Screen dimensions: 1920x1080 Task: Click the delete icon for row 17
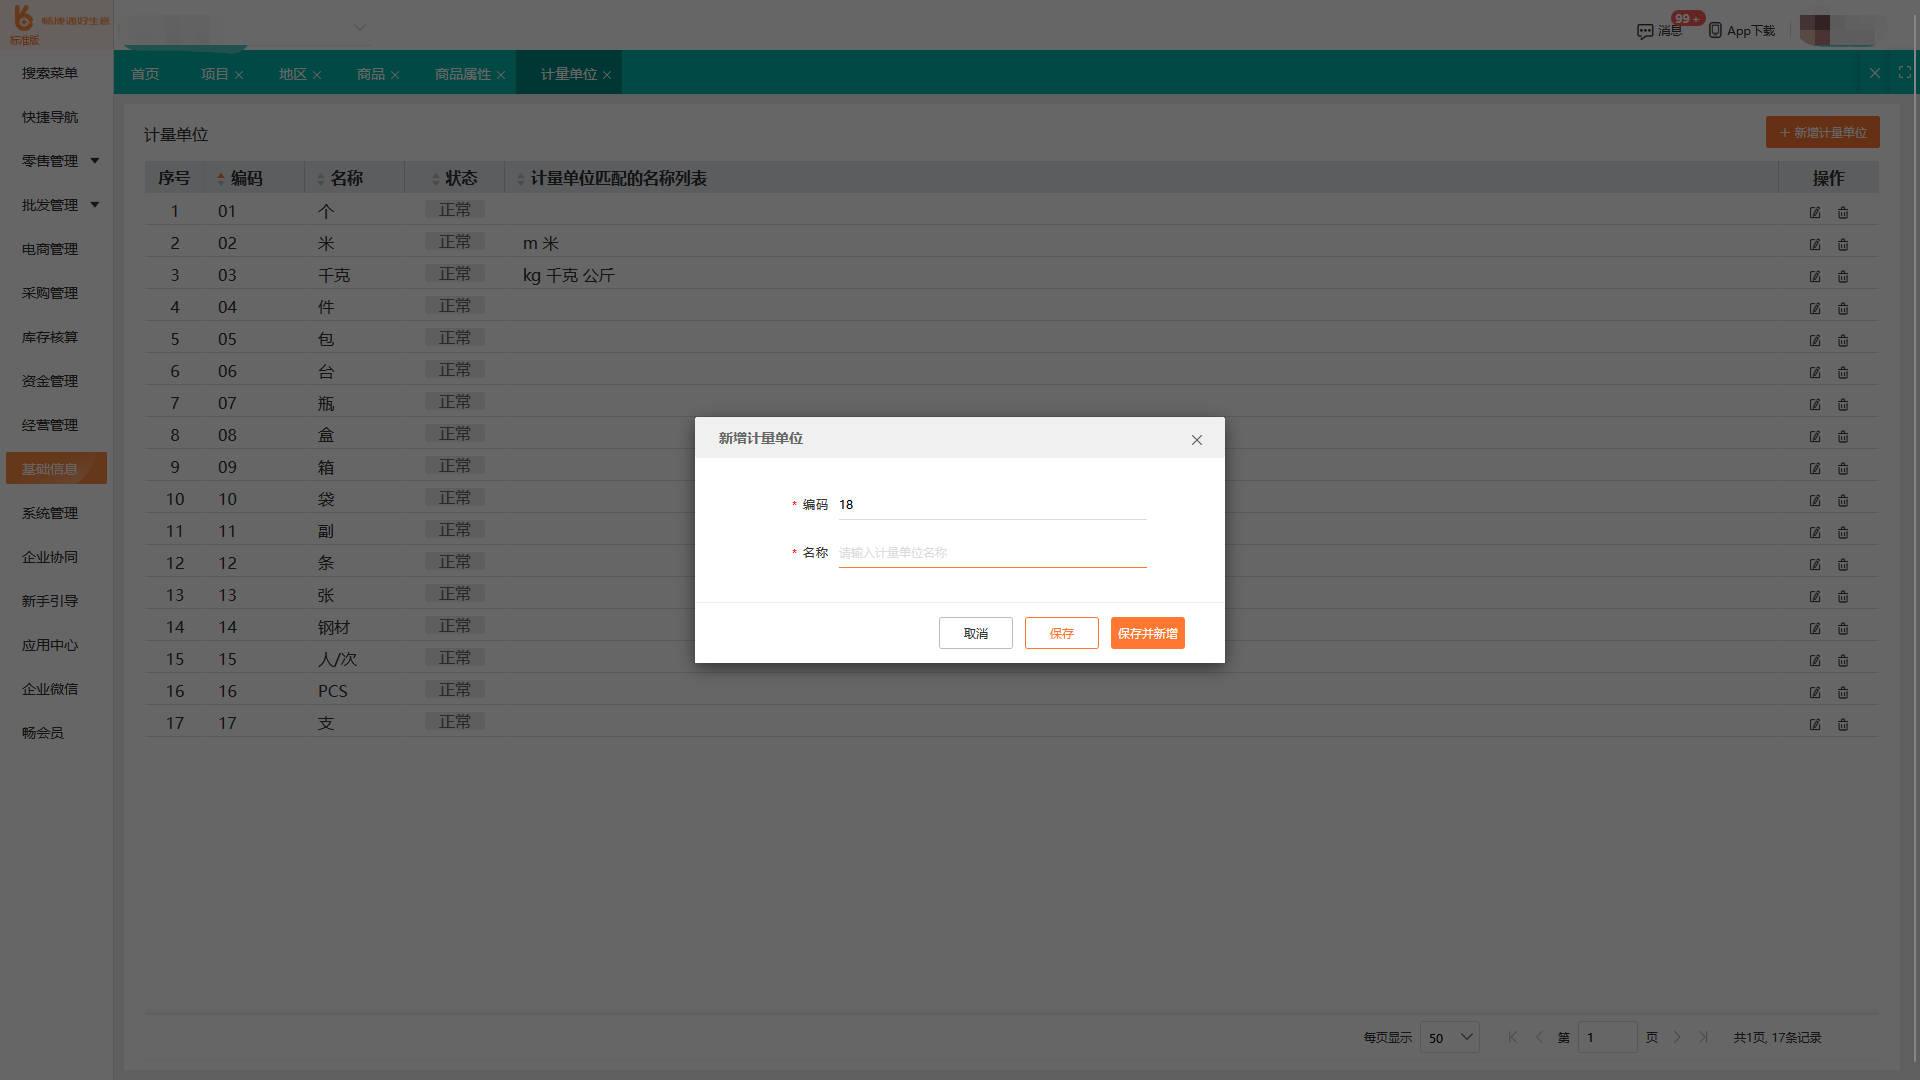click(x=1844, y=724)
